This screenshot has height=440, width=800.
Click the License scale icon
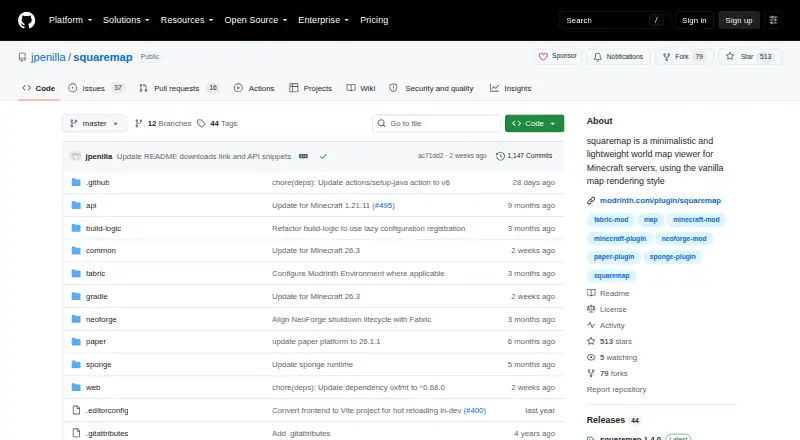tap(591, 309)
